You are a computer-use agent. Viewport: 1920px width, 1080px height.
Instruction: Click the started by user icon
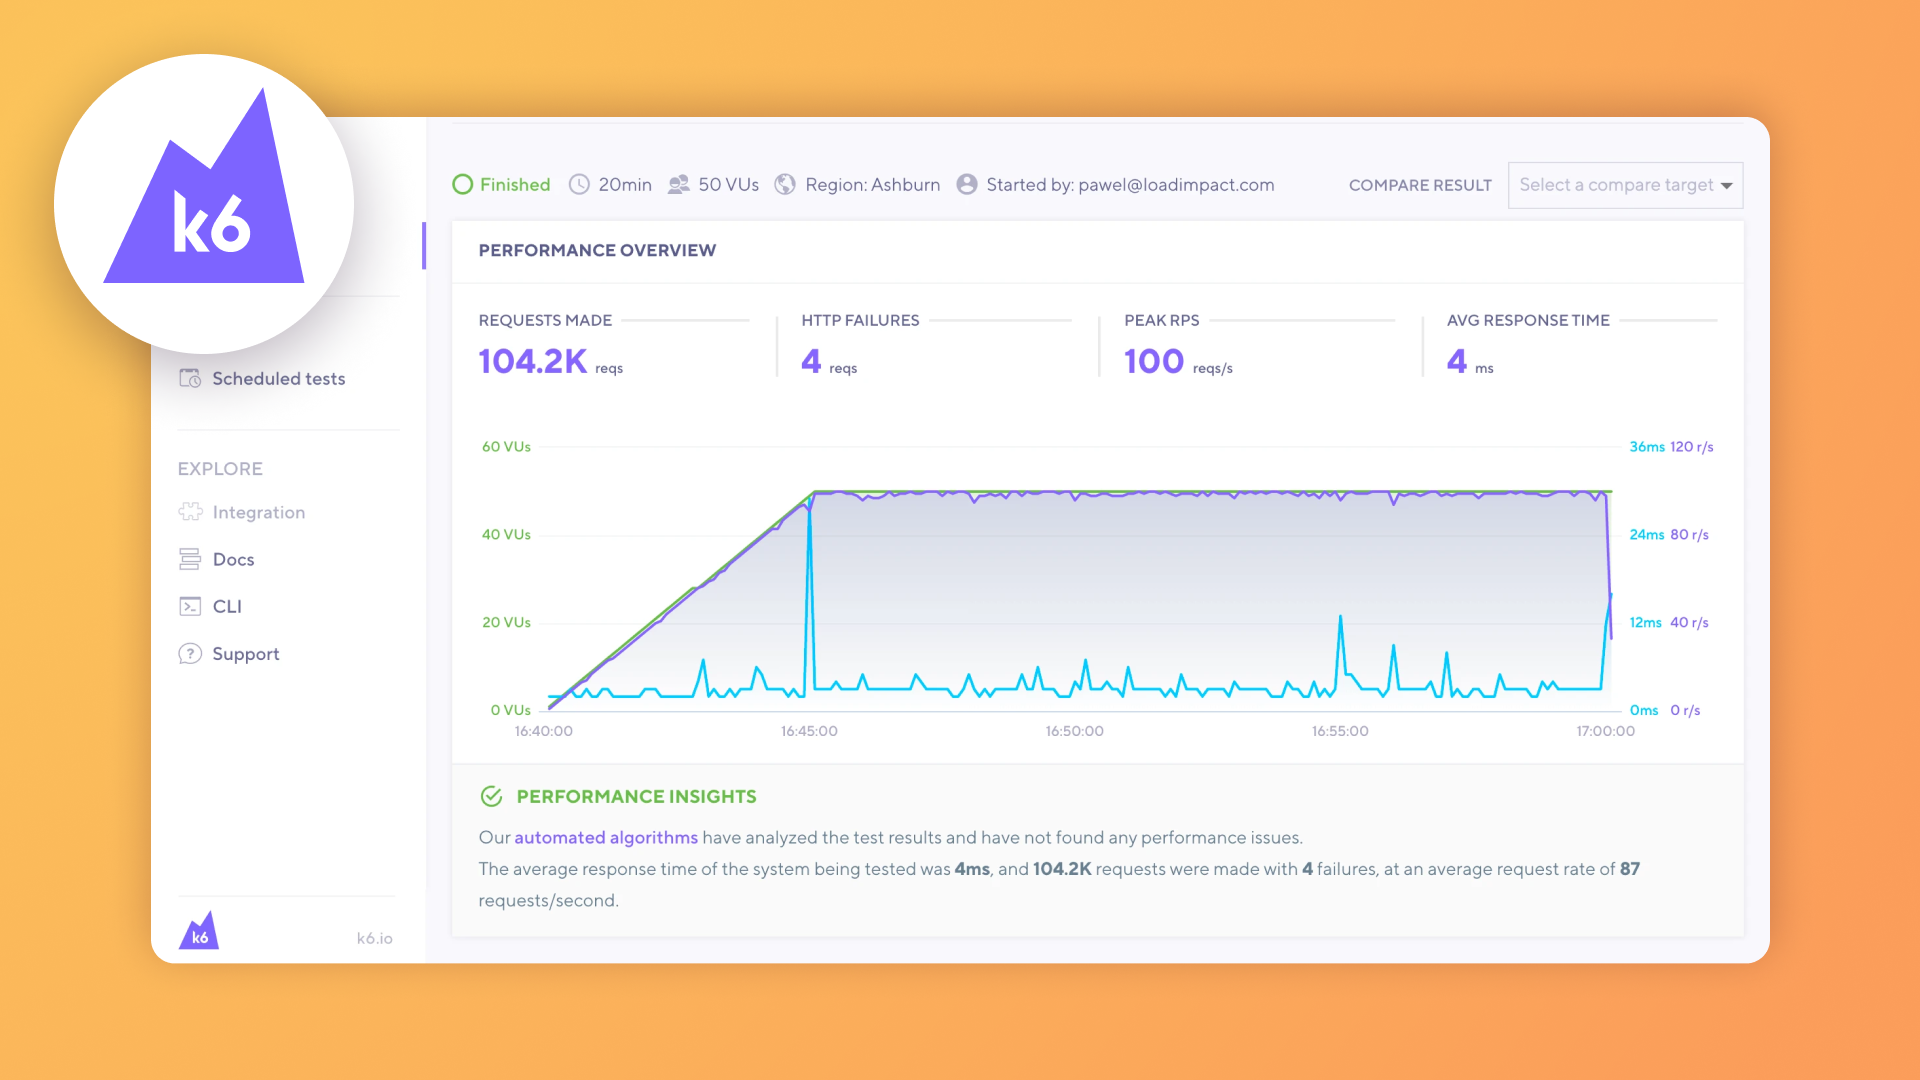point(968,185)
